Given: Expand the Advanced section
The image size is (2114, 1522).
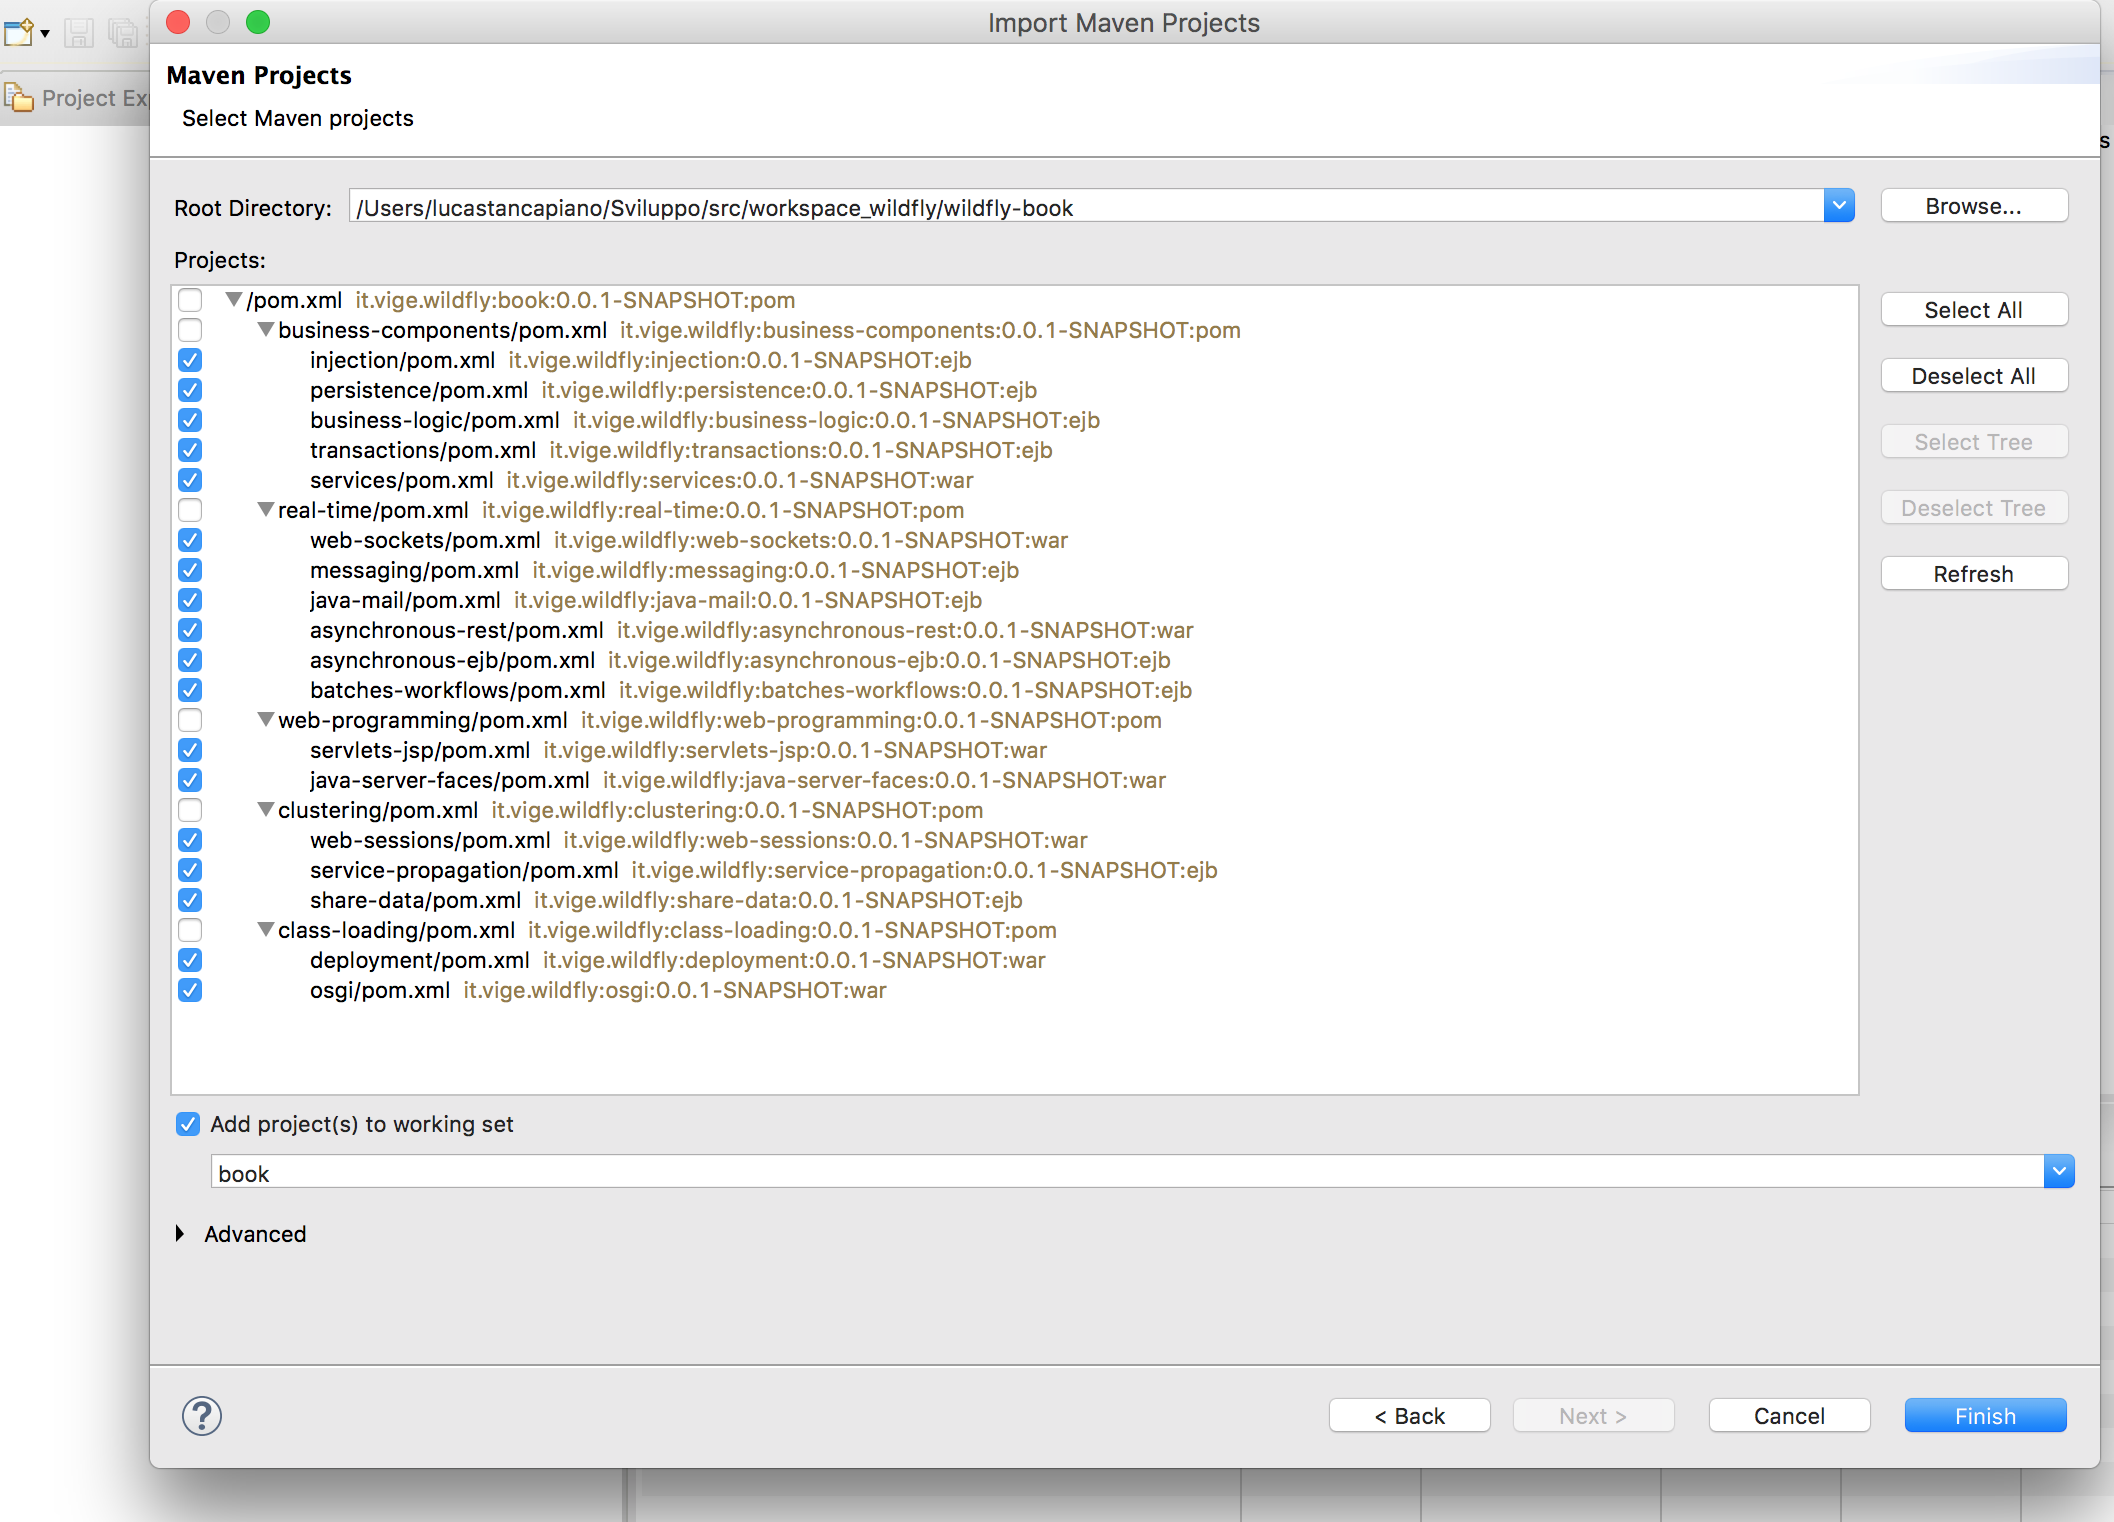Looking at the screenshot, I should 181,1234.
